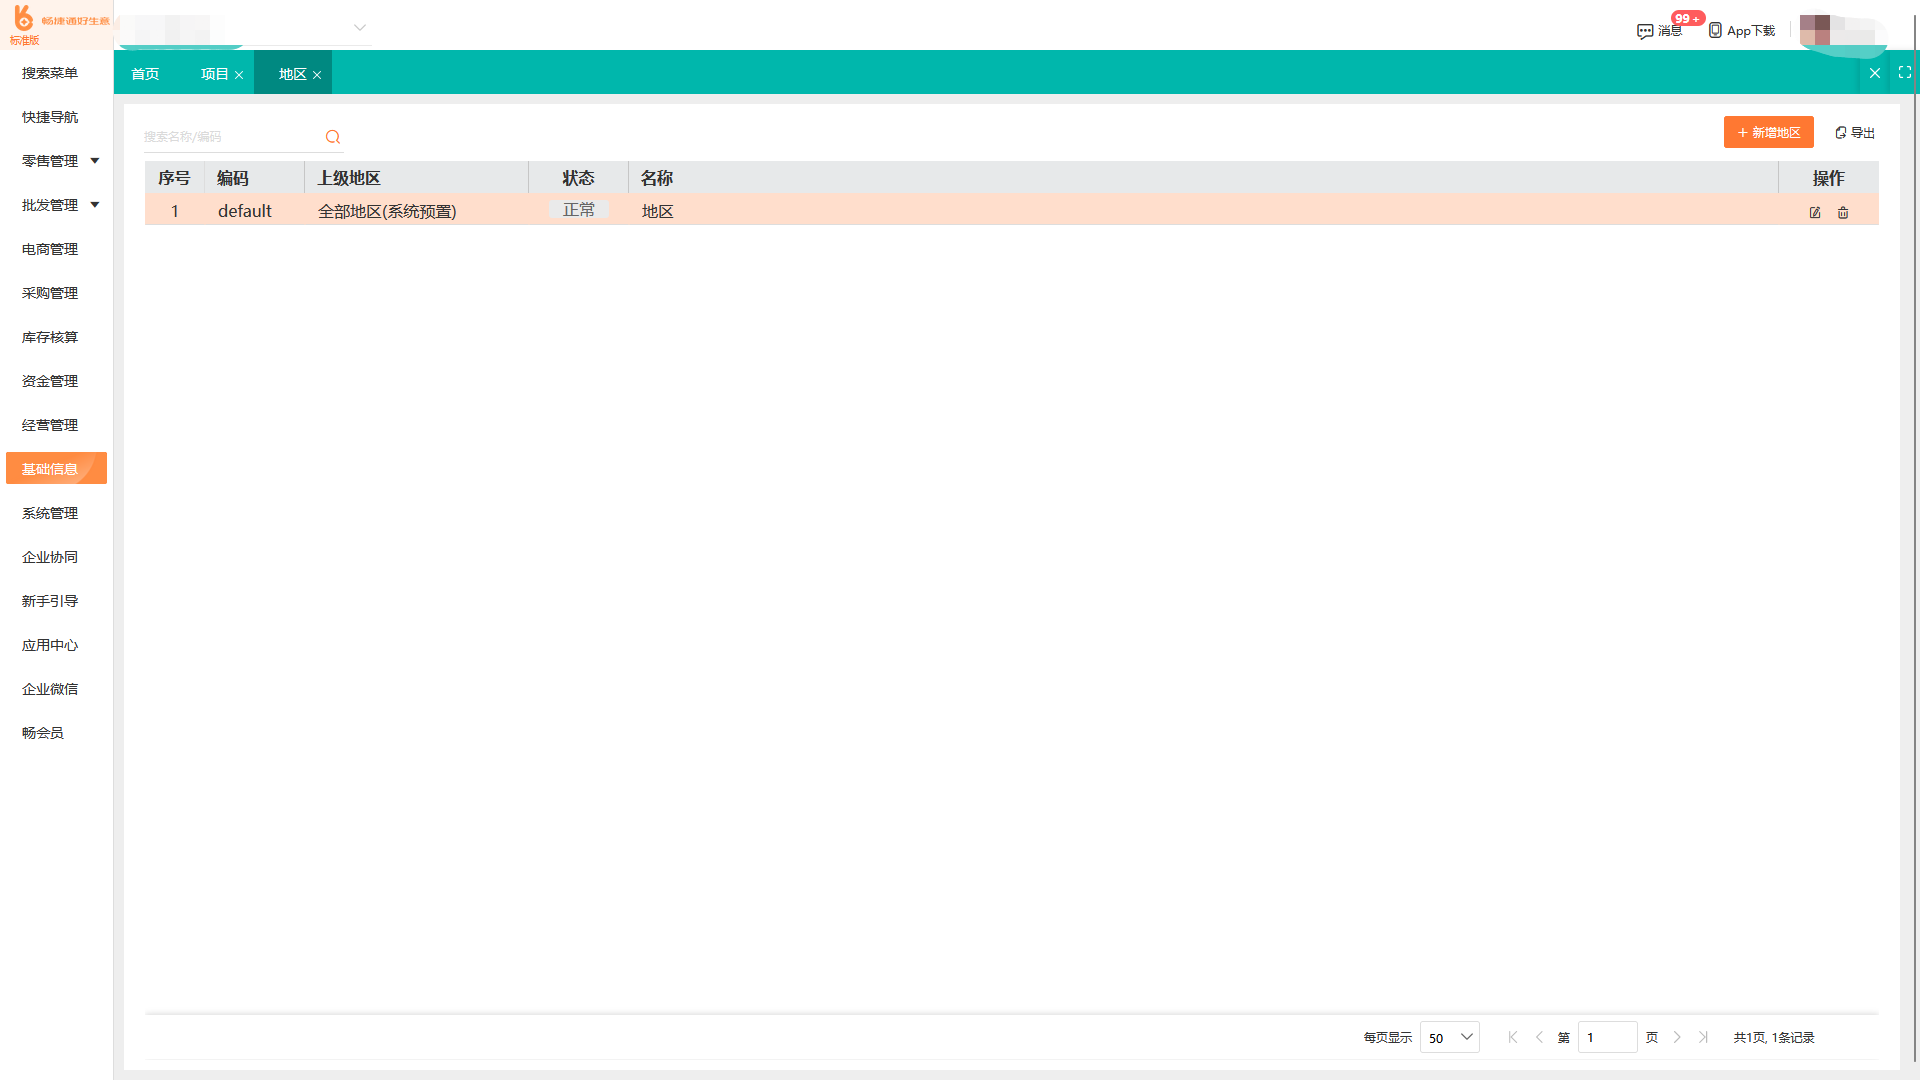This screenshot has width=1920, height=1080.
Task: Click the search magnifier icon
Action: pos(332,136)
